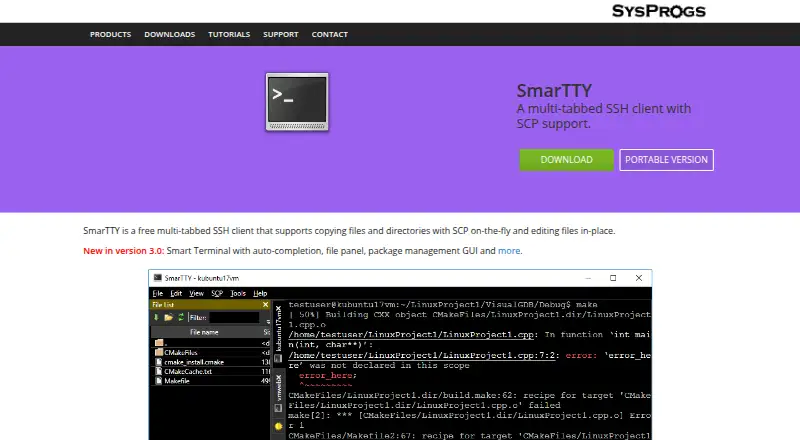Click the 'New in version 3.0' text
Screen dimensions: 800x440
tap(123, 251)
